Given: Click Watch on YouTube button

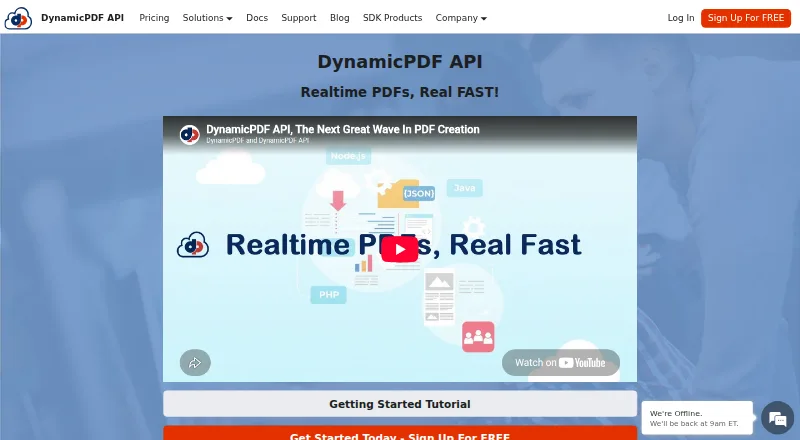Looking at the screenshot, I should [561, 362].
